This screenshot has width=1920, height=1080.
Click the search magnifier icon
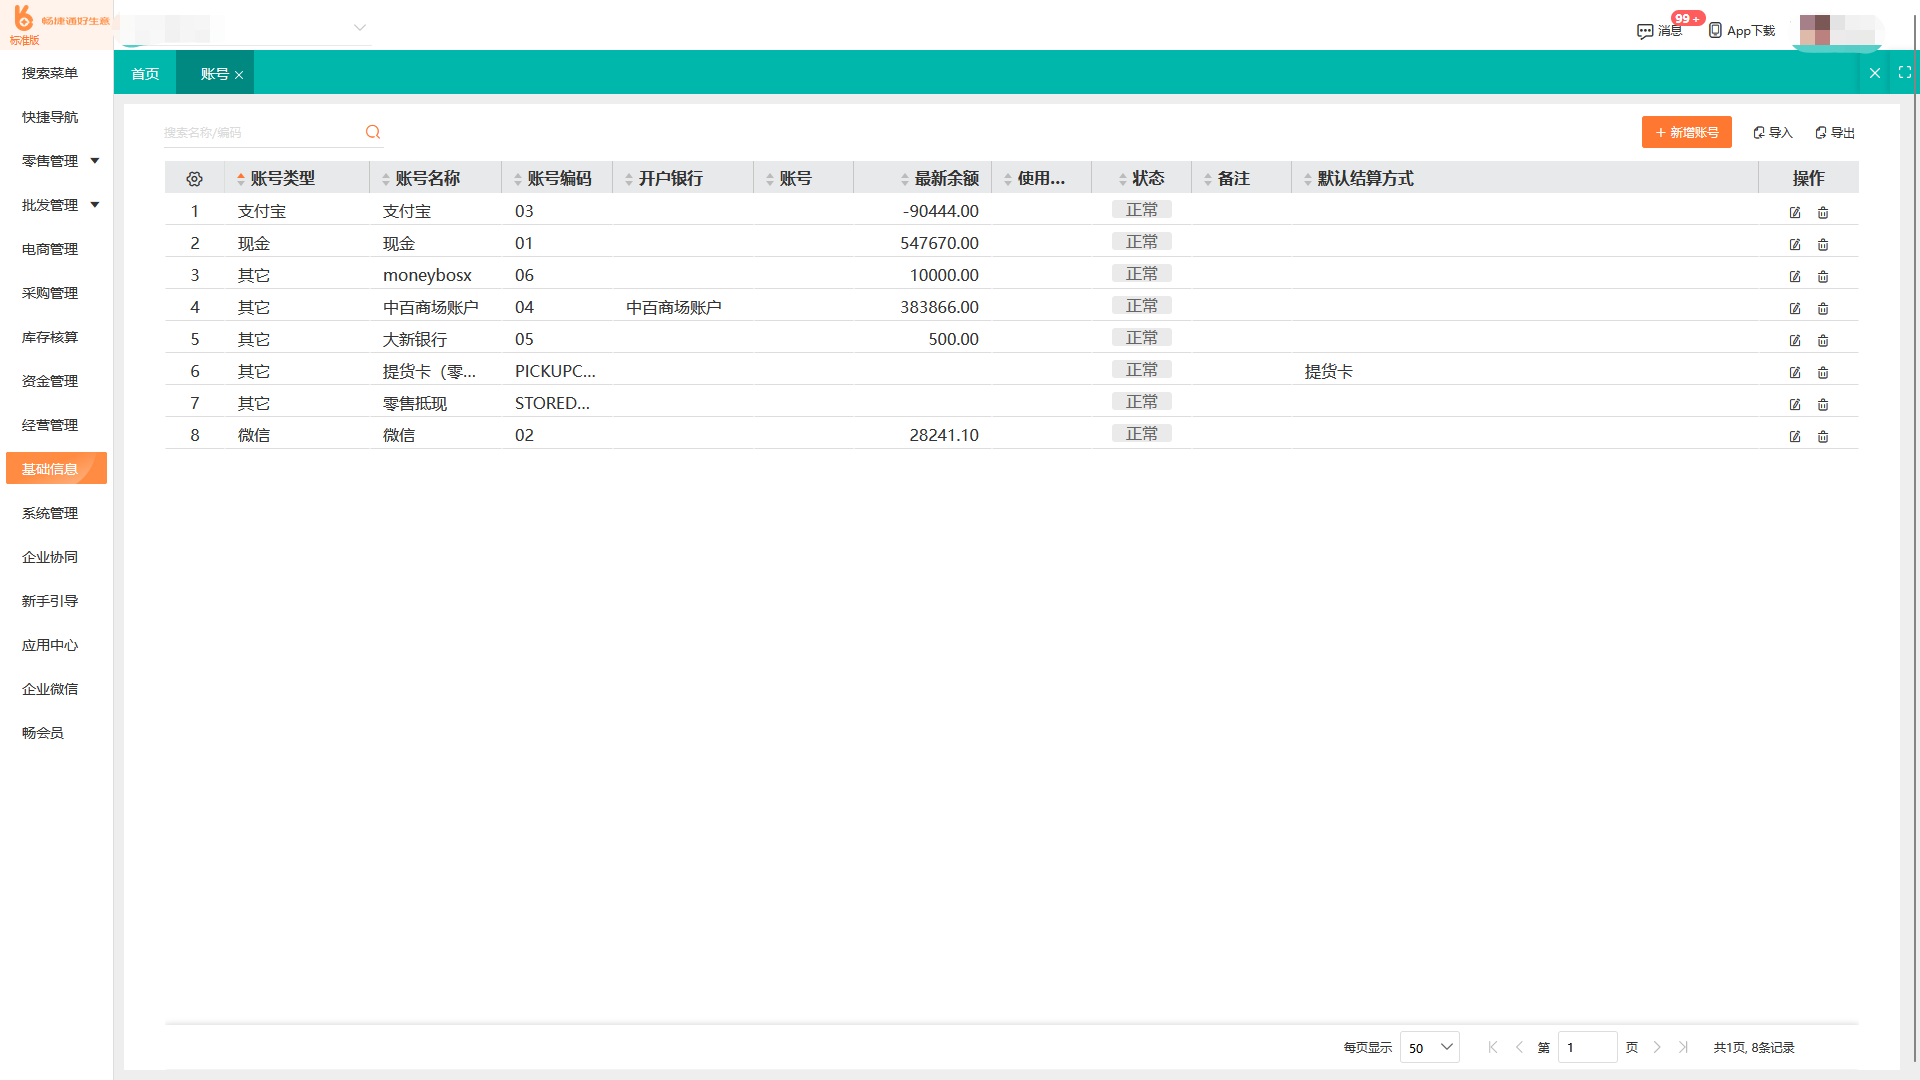point(373,132)
